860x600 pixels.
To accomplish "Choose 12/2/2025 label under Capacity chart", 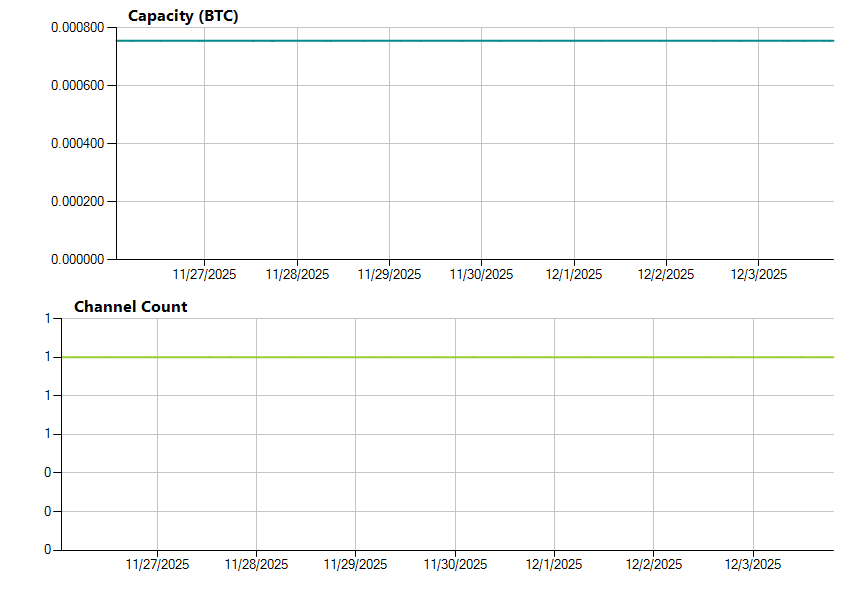I will [666, 275].
